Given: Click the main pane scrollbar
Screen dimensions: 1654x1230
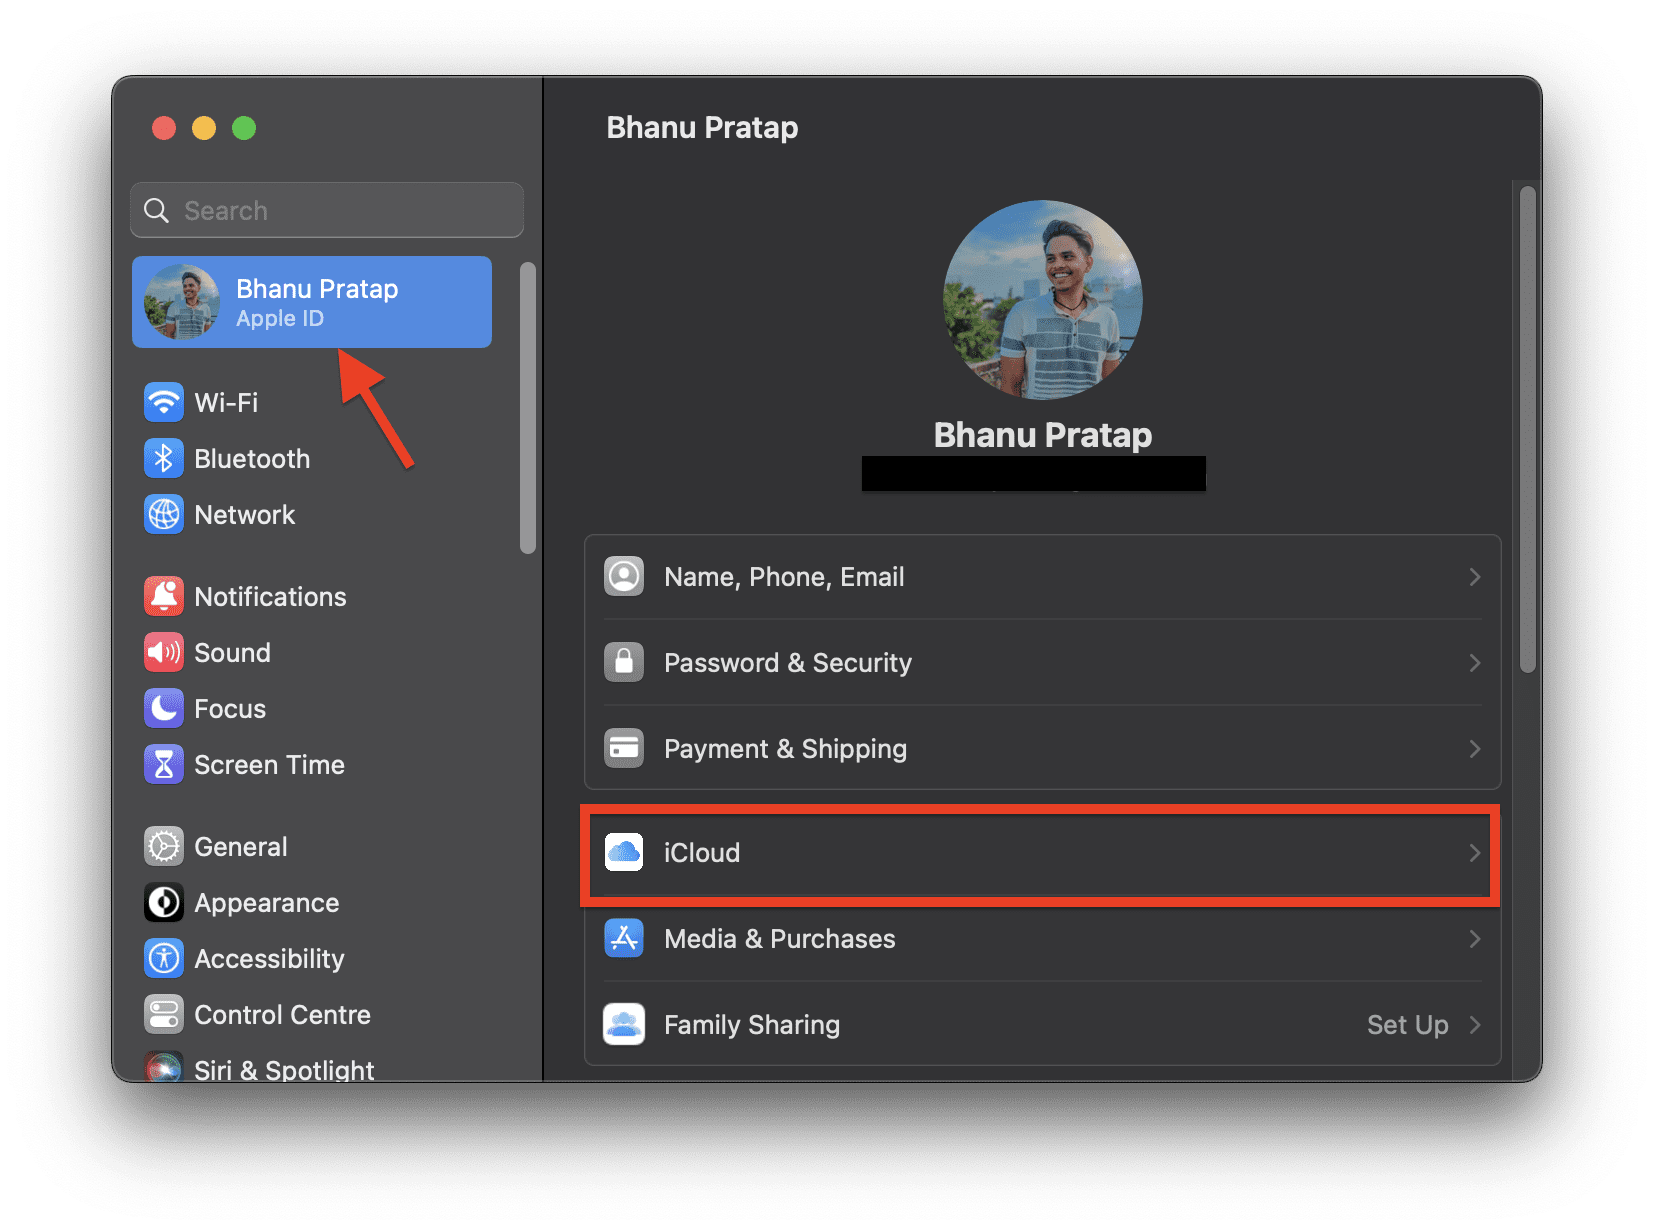Looking at the screenshot, I should pos(1527,430).
